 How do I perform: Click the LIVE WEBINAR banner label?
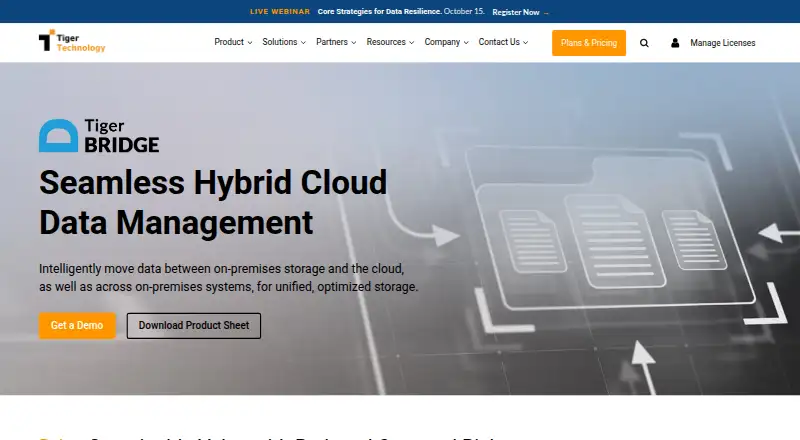[x=280, y=12]
